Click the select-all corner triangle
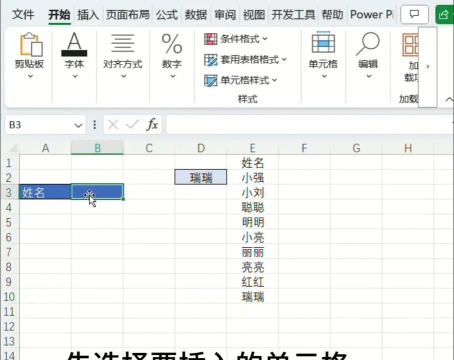 click(x=13, y=148)
